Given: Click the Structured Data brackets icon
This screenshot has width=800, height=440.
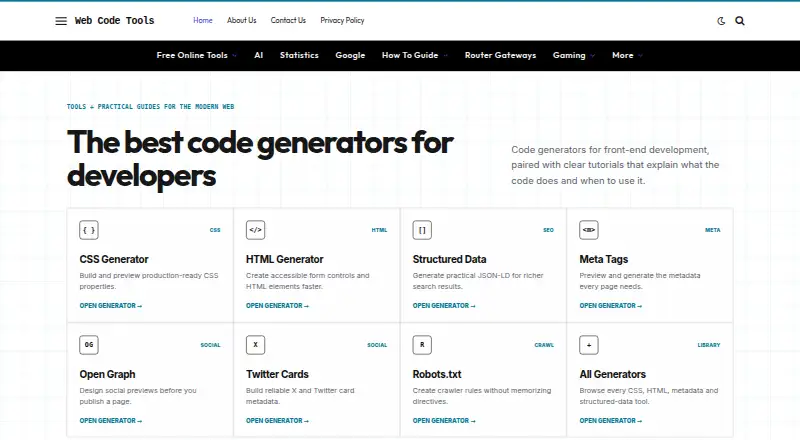Looking at the screenshot, I should (422, 230).
